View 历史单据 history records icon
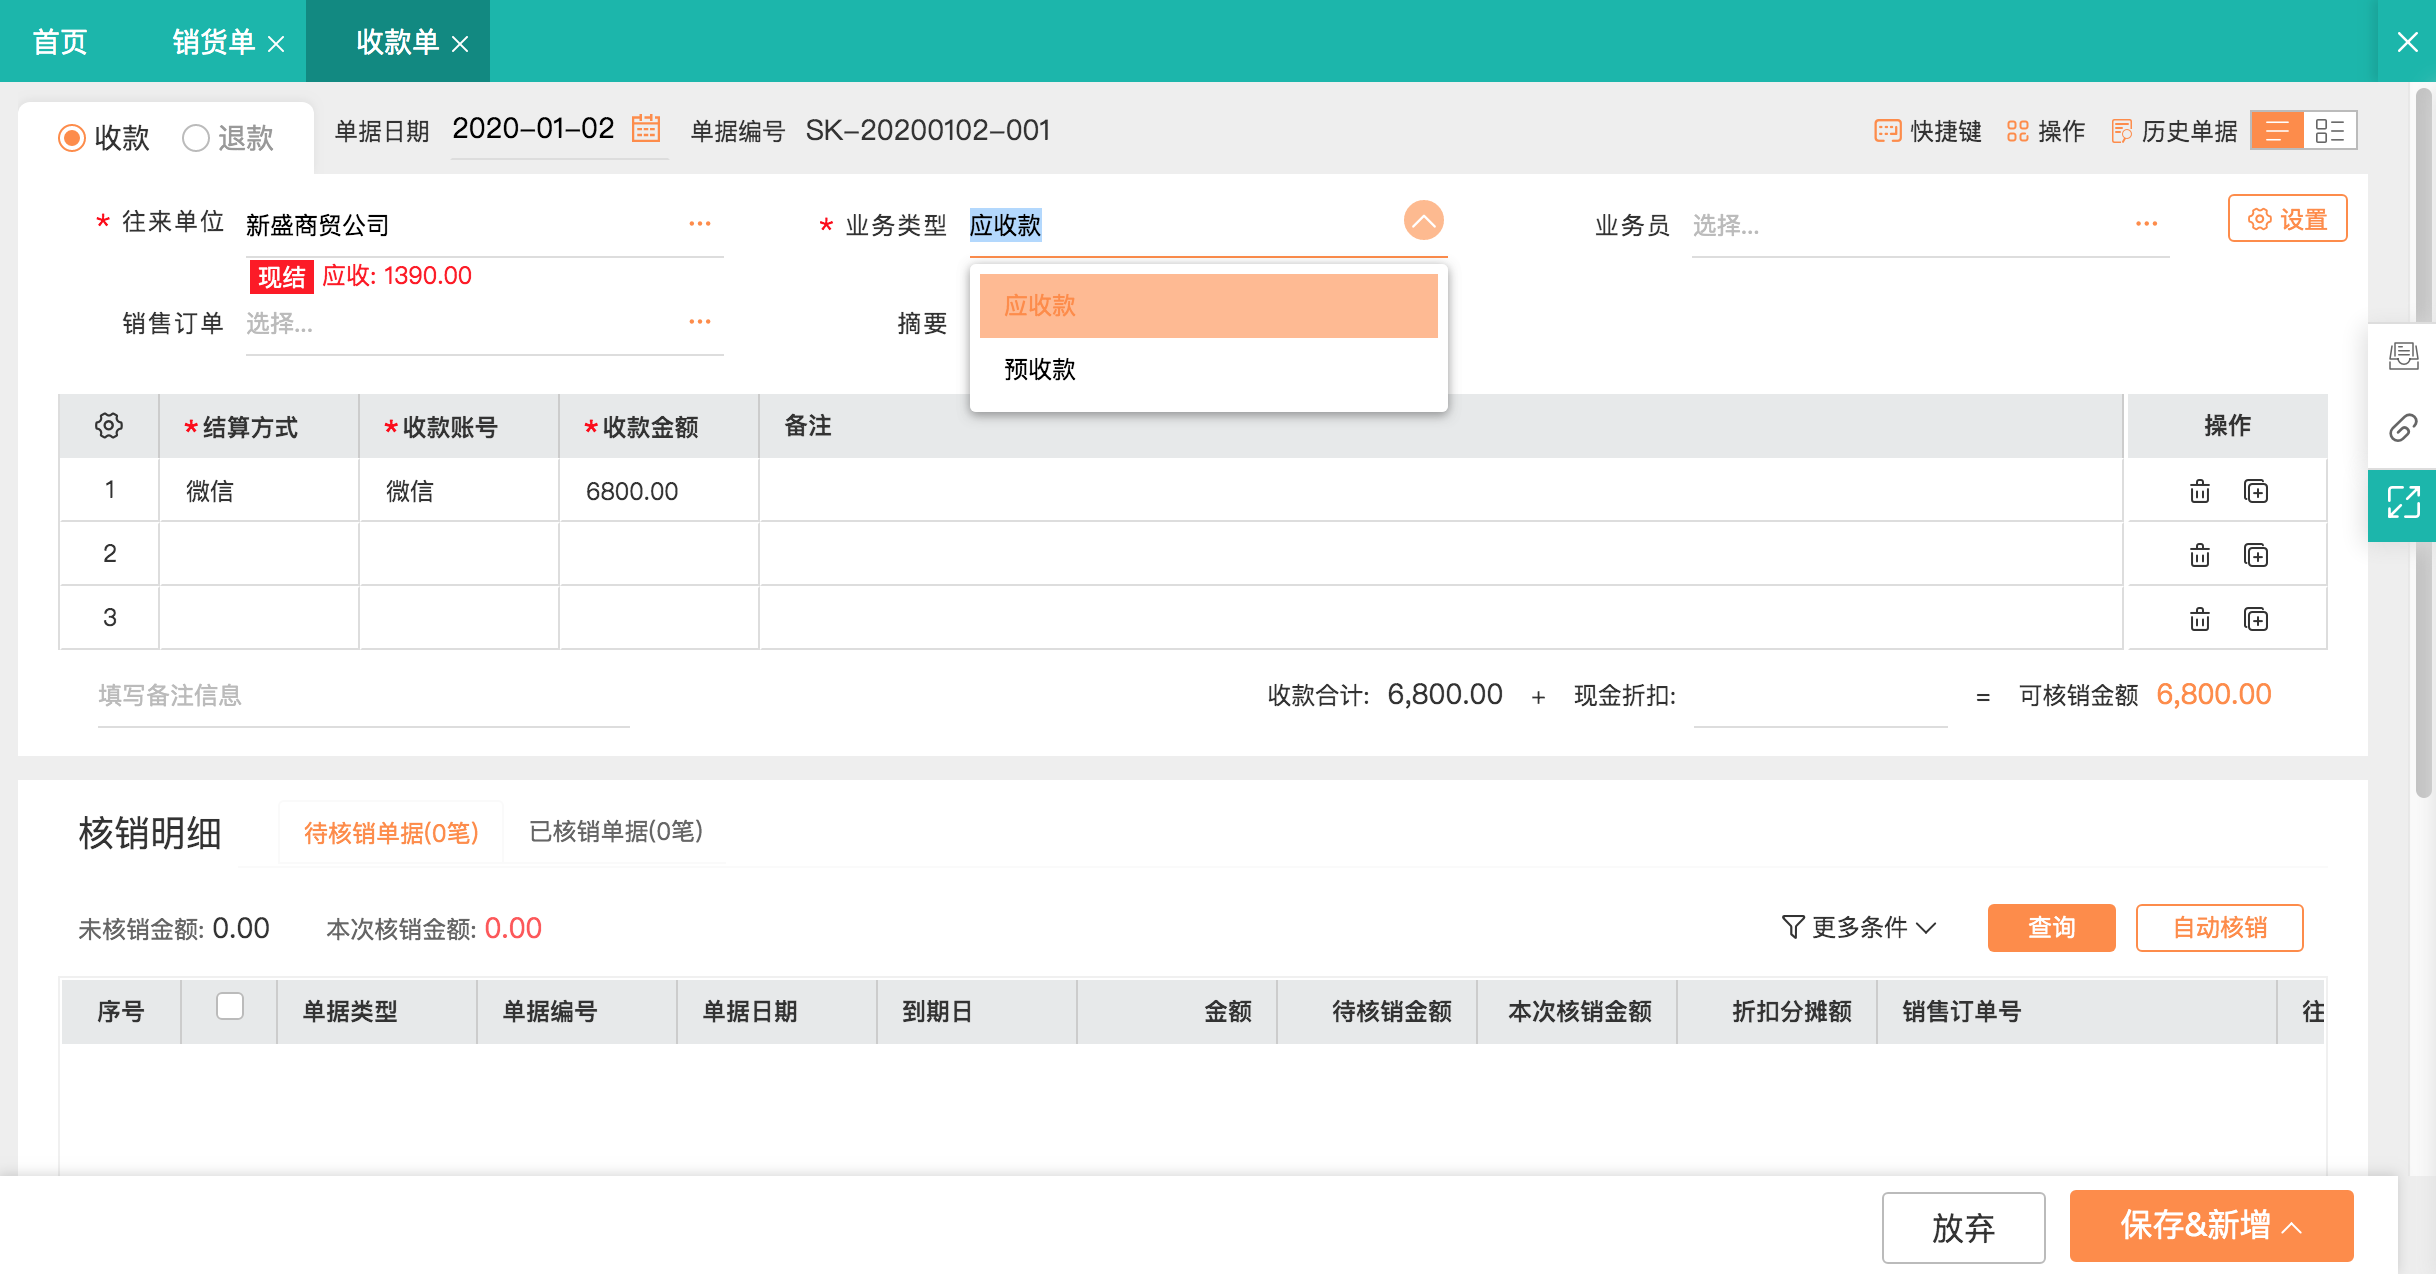Screen dimensions: 2436x1274 point(2122,132)
